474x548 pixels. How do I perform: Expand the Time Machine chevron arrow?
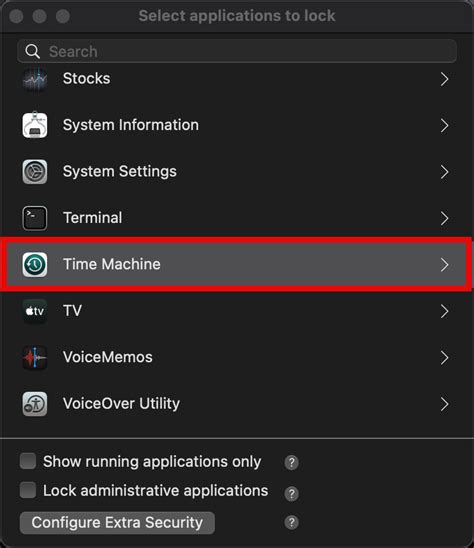(x=444, y=265)
